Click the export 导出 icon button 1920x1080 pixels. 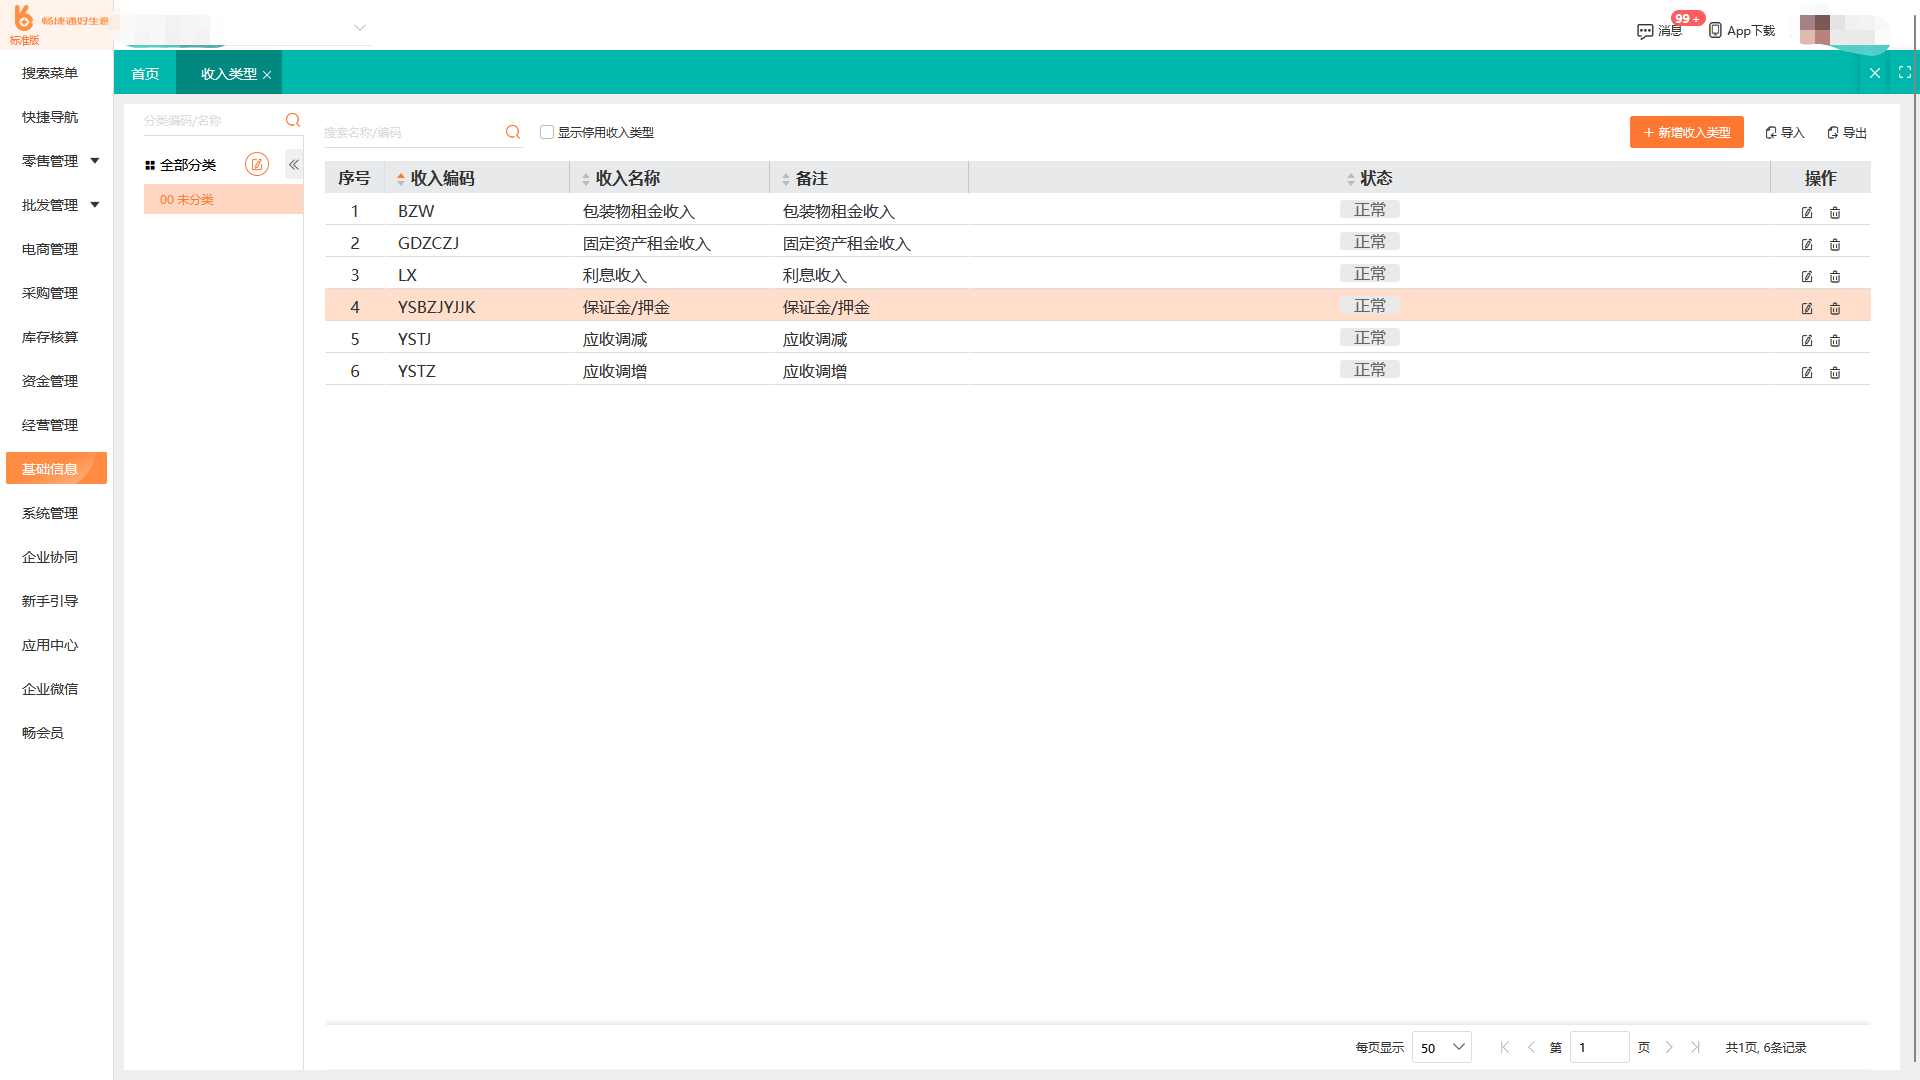point(1846,132)
